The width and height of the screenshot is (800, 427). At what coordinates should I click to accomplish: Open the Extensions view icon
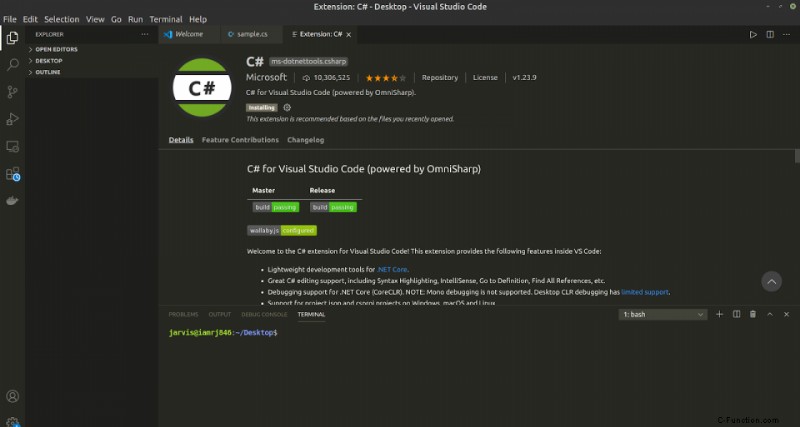13,173
